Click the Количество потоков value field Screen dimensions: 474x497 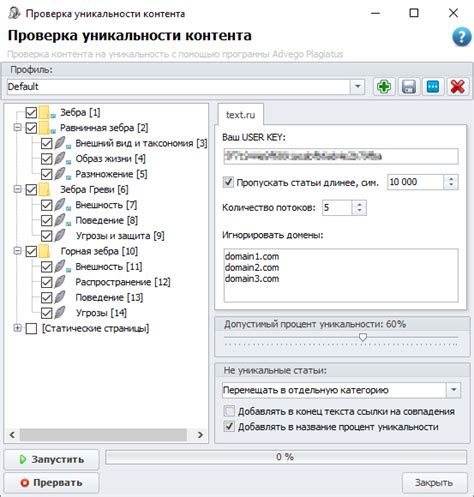click(x=337, y=208)
